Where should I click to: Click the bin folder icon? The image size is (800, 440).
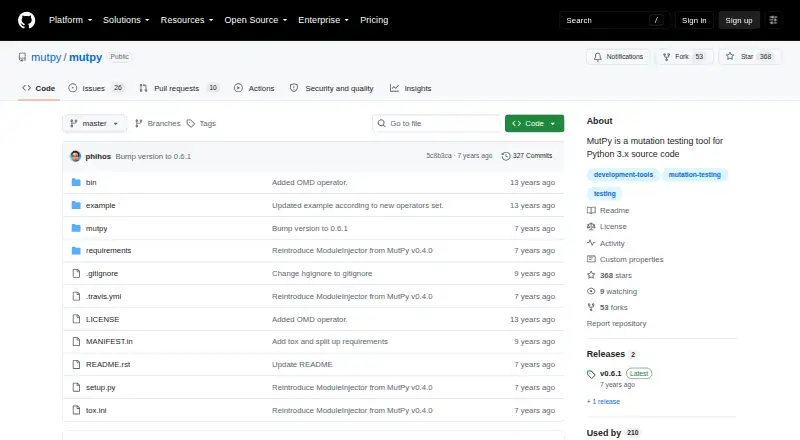tap(76, 182)
